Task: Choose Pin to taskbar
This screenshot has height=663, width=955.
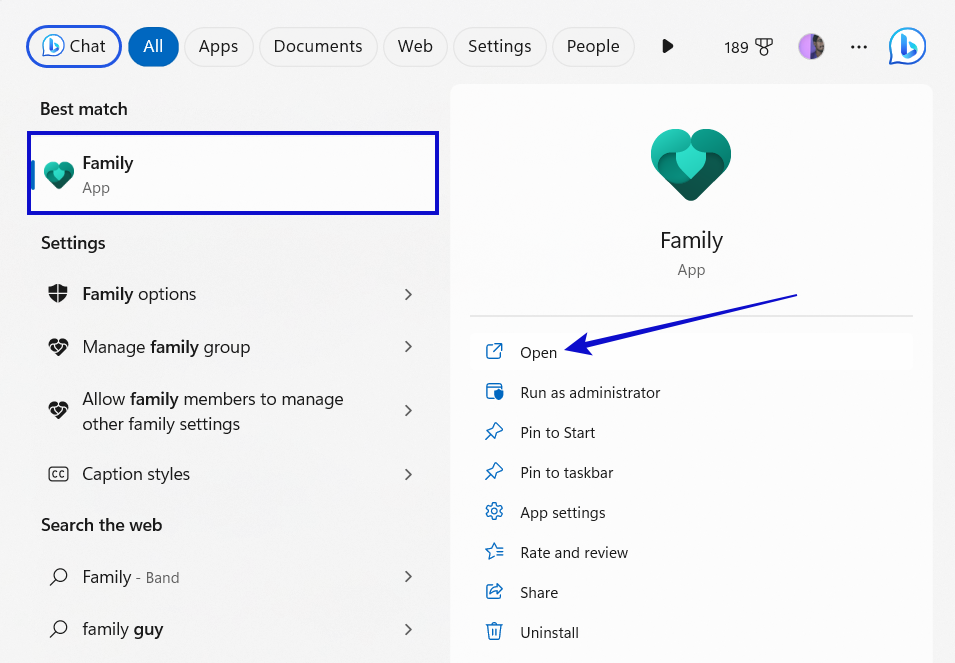Action: click(691, 473)
